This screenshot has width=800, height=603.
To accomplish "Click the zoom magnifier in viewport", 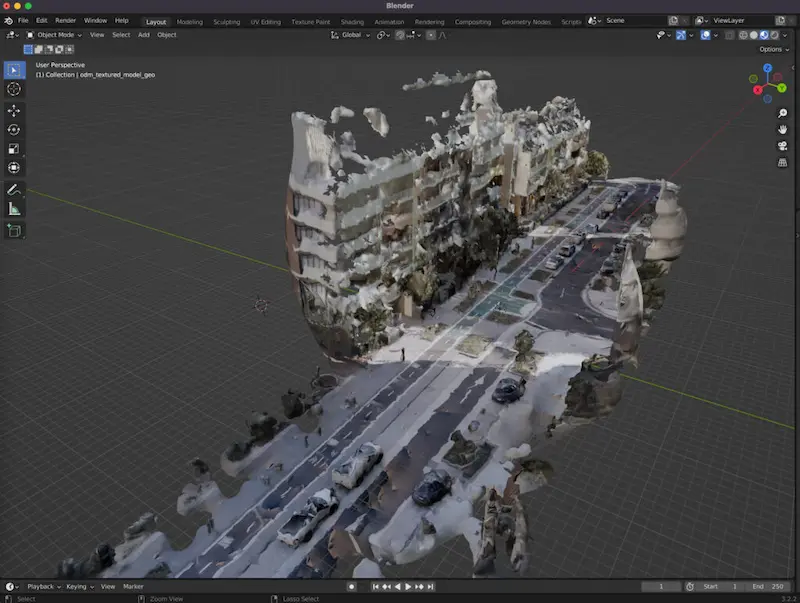I will pos(782,112).
